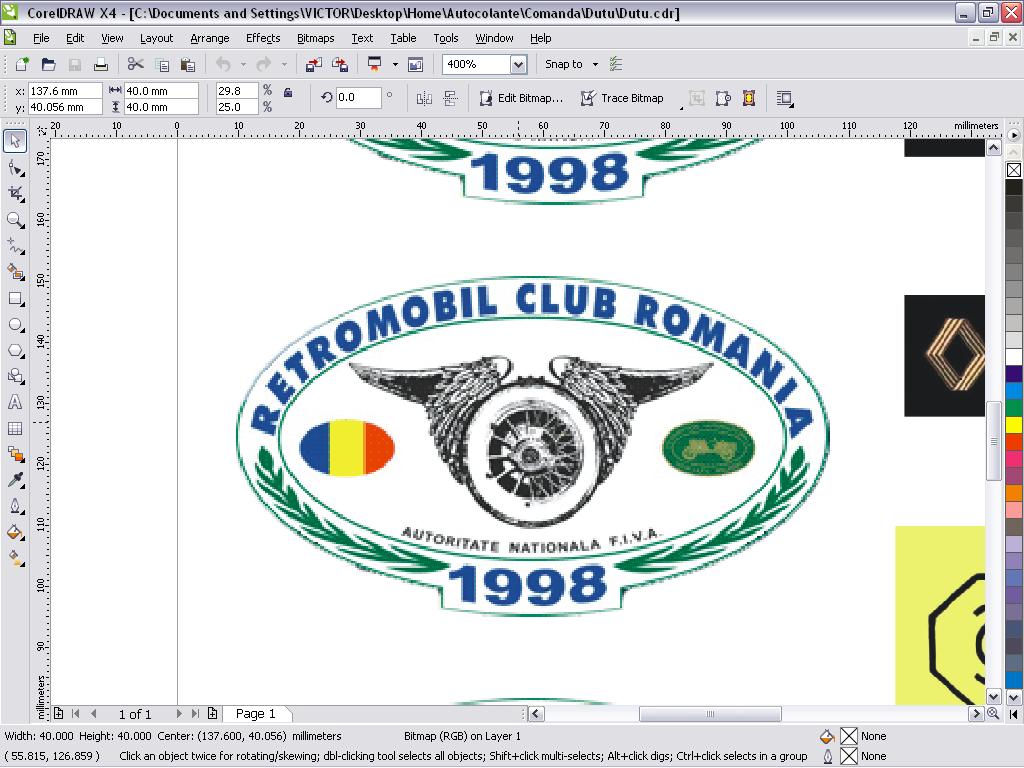Click the Edit Bitmap button

pyautogui.click(x=521, y=98)
